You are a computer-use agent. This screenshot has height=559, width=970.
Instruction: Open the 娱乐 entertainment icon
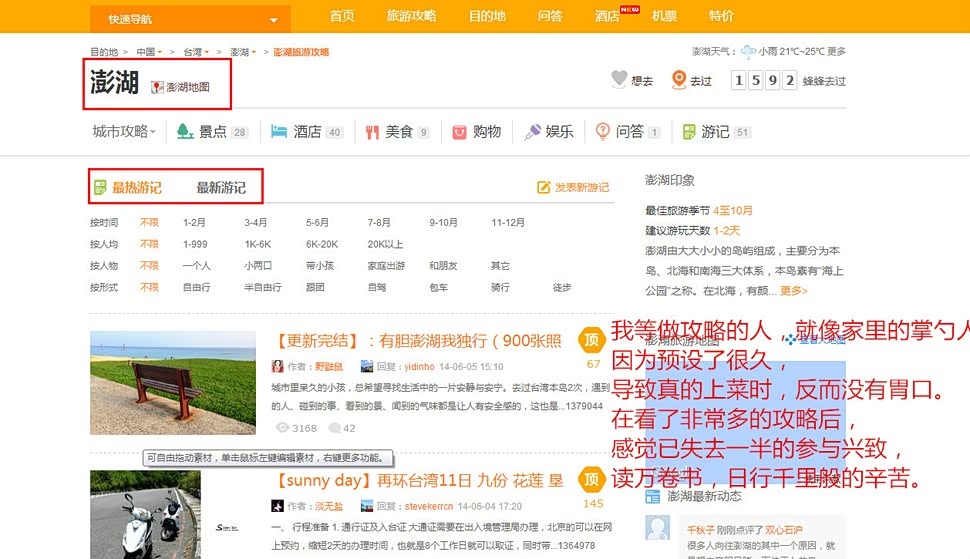(533, 131)
